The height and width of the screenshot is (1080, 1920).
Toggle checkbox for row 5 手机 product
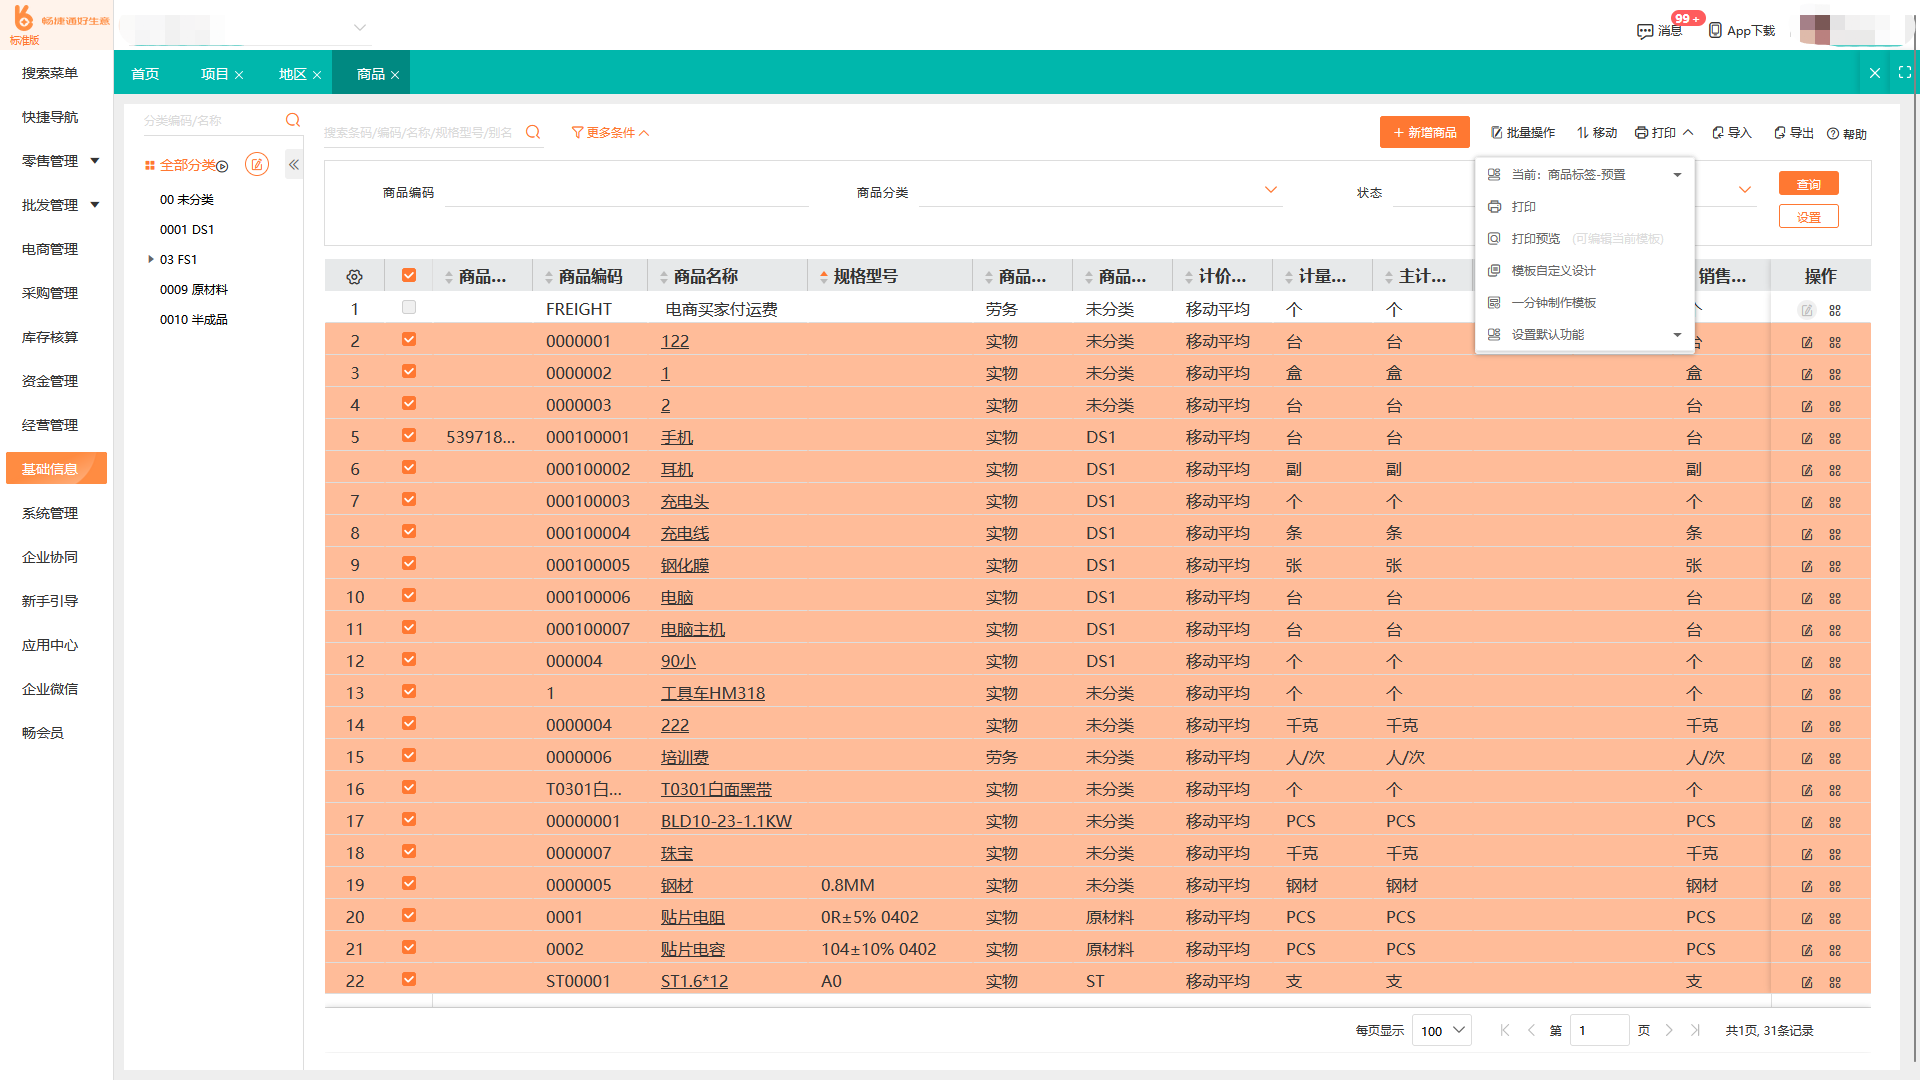click(410, 436)
